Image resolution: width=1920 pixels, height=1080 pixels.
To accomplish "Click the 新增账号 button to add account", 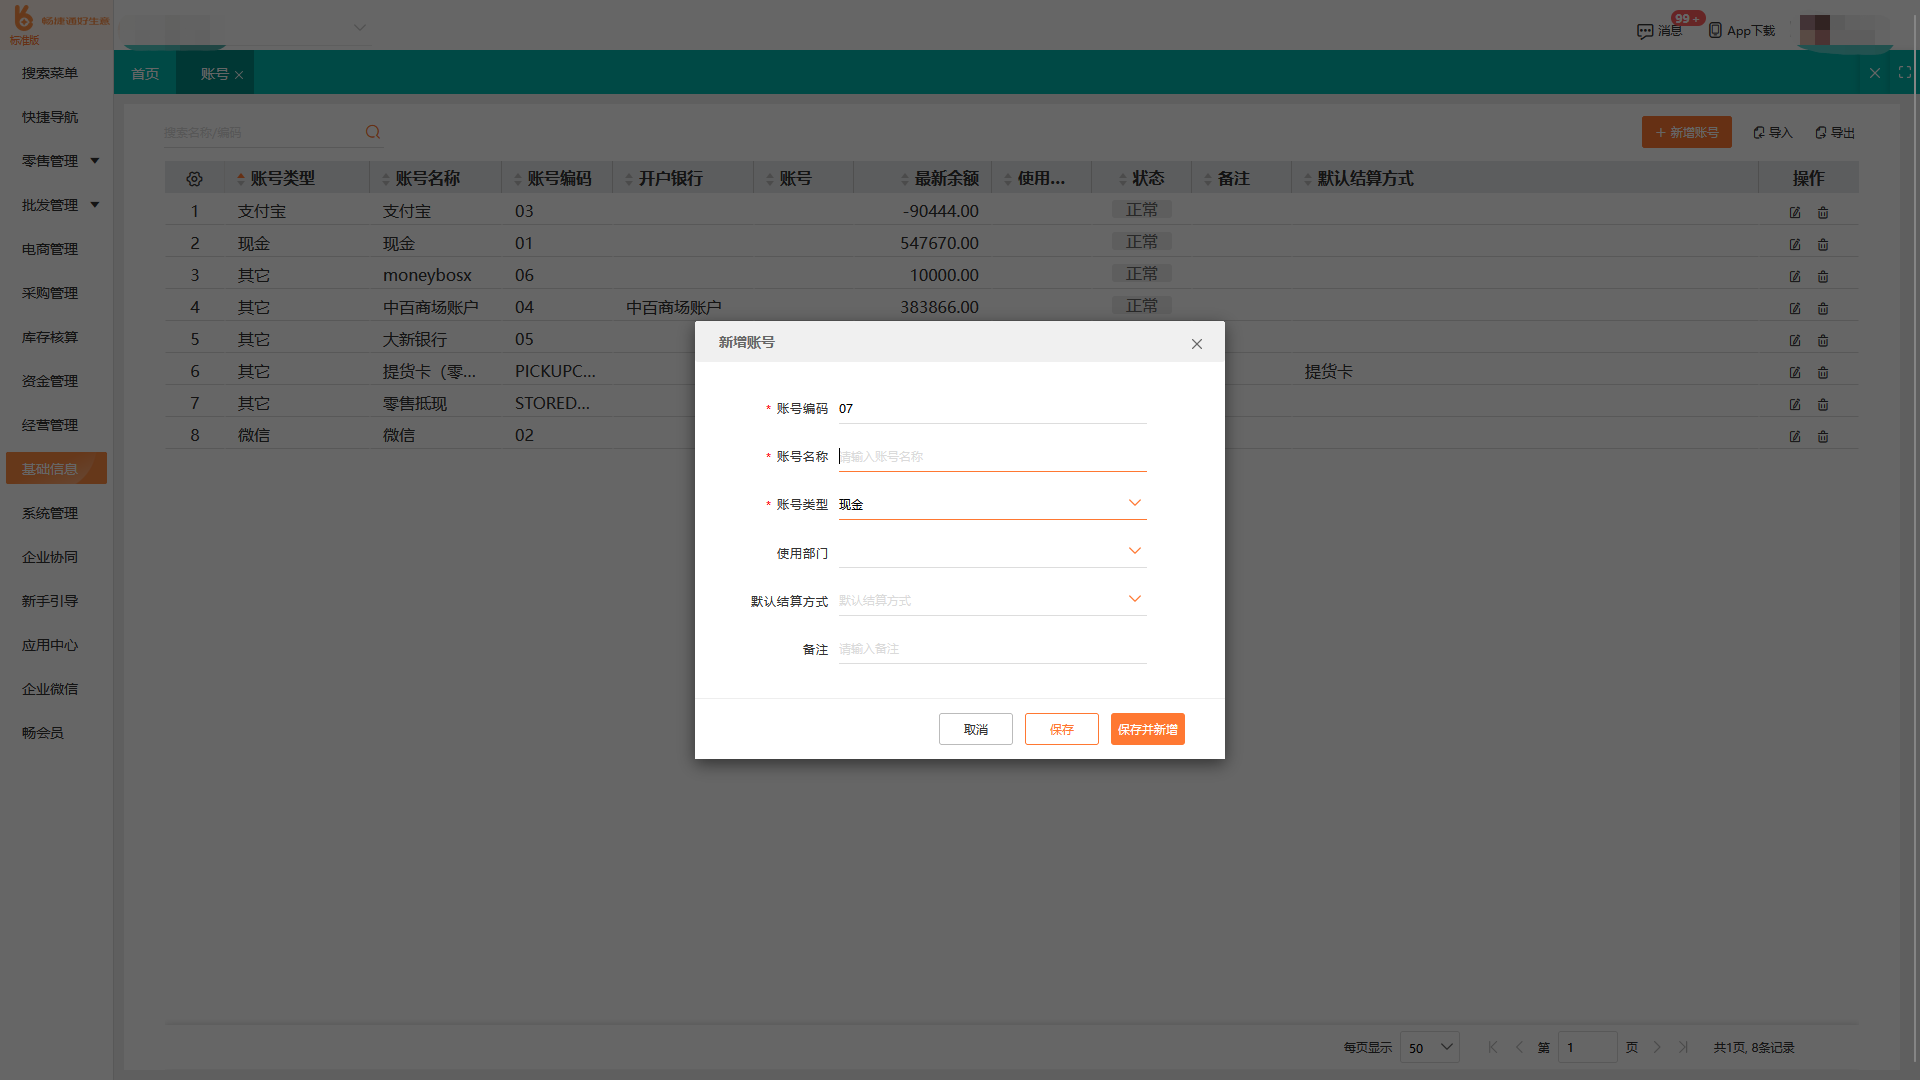I will point(1689,132).
